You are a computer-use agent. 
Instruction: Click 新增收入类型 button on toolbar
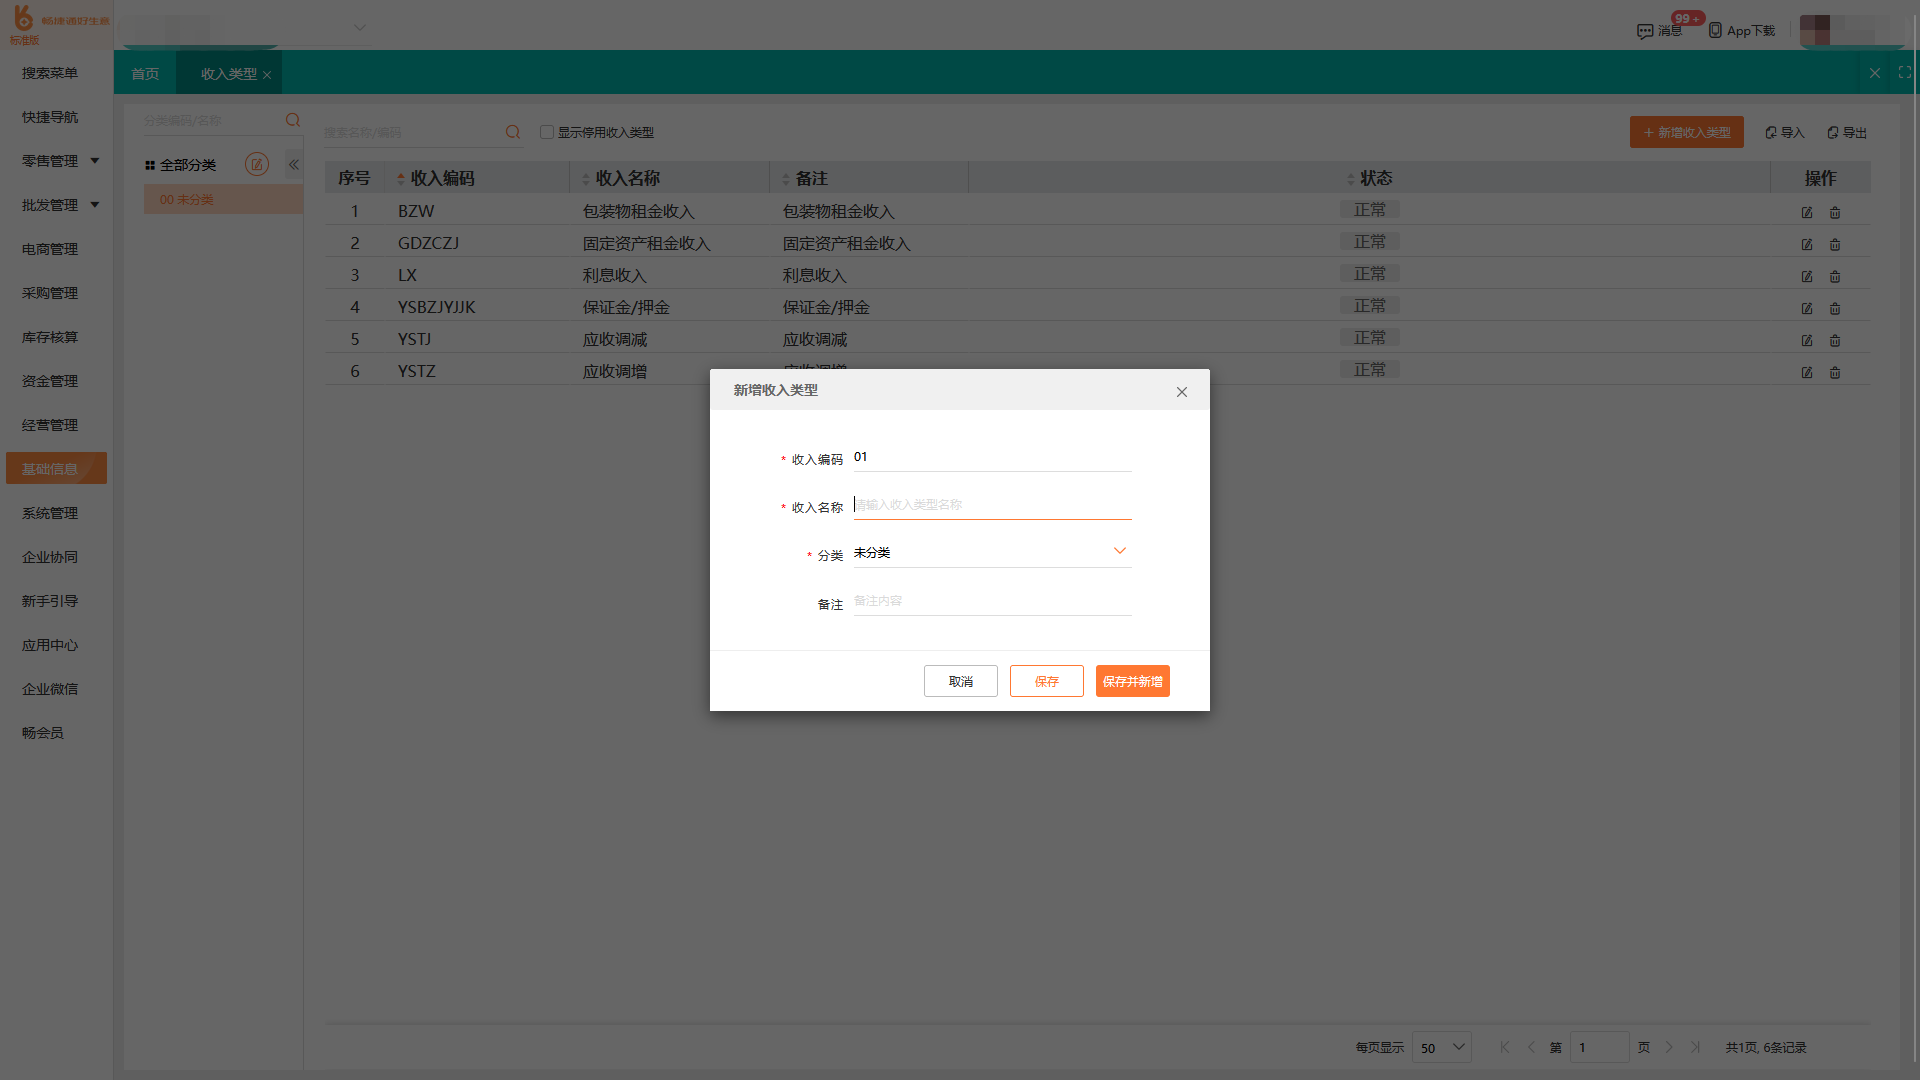1688,132
